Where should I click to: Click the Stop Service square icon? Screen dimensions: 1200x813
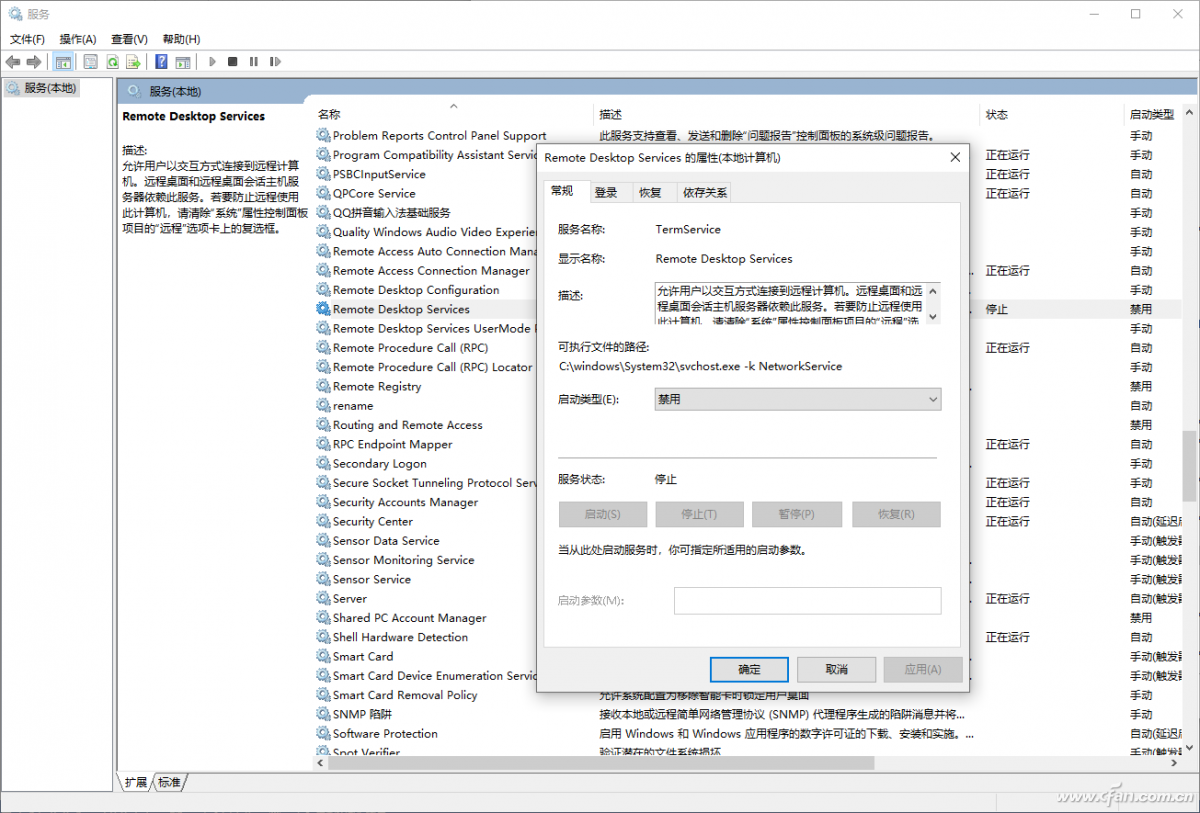pos(234,61)
